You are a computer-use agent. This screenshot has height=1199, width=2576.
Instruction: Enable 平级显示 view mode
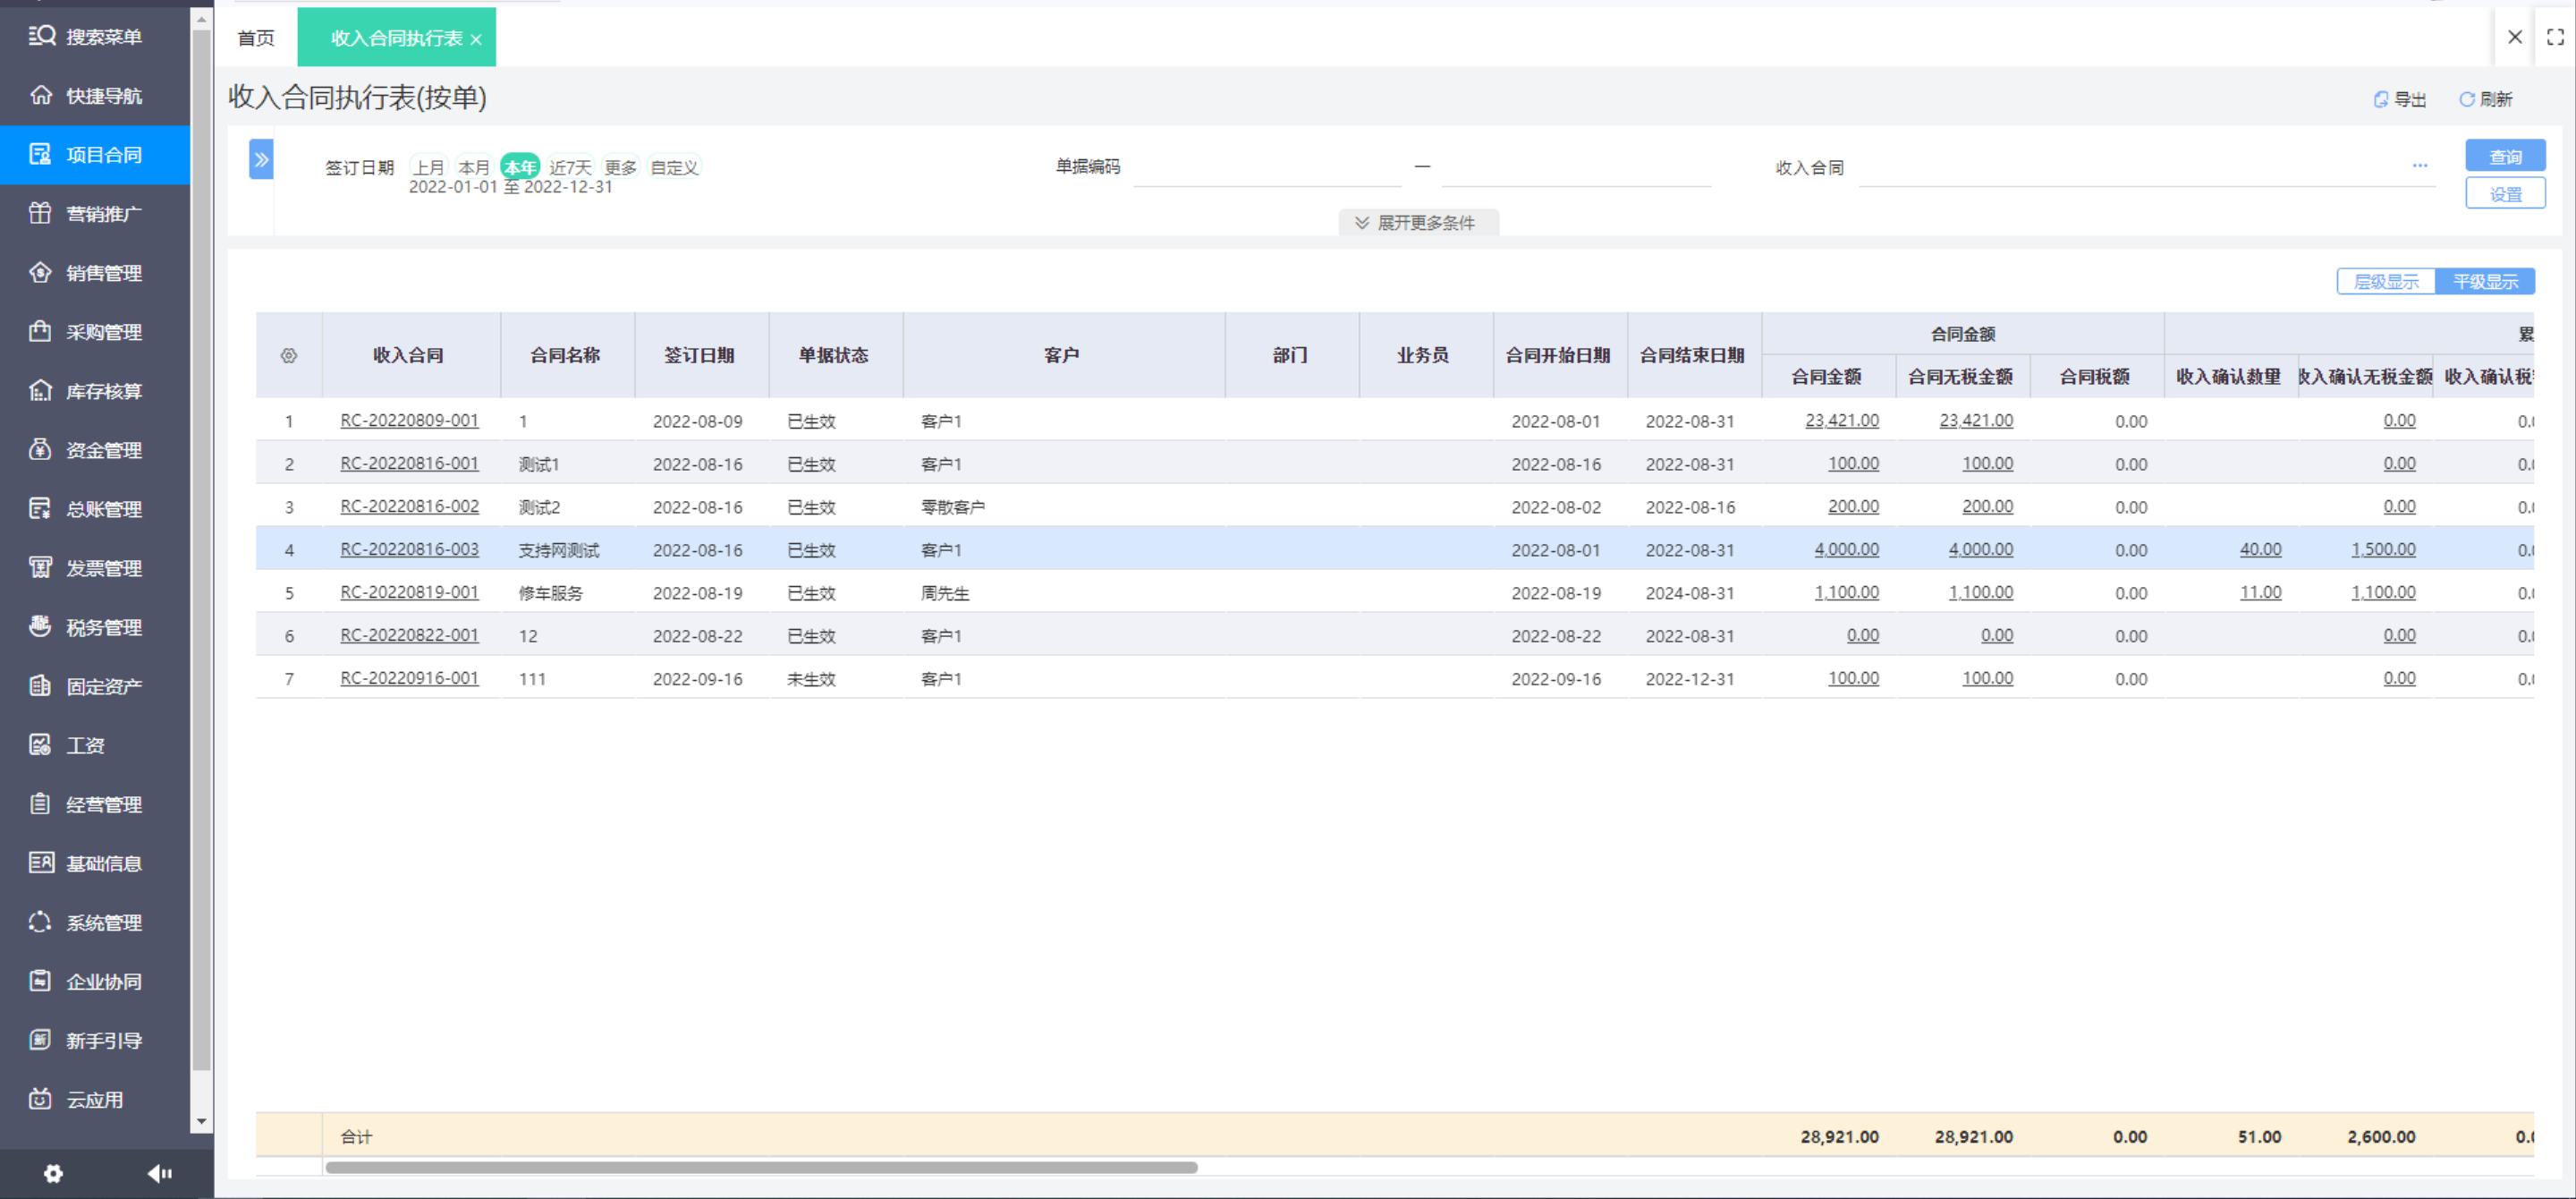(x=2482, y=281)
